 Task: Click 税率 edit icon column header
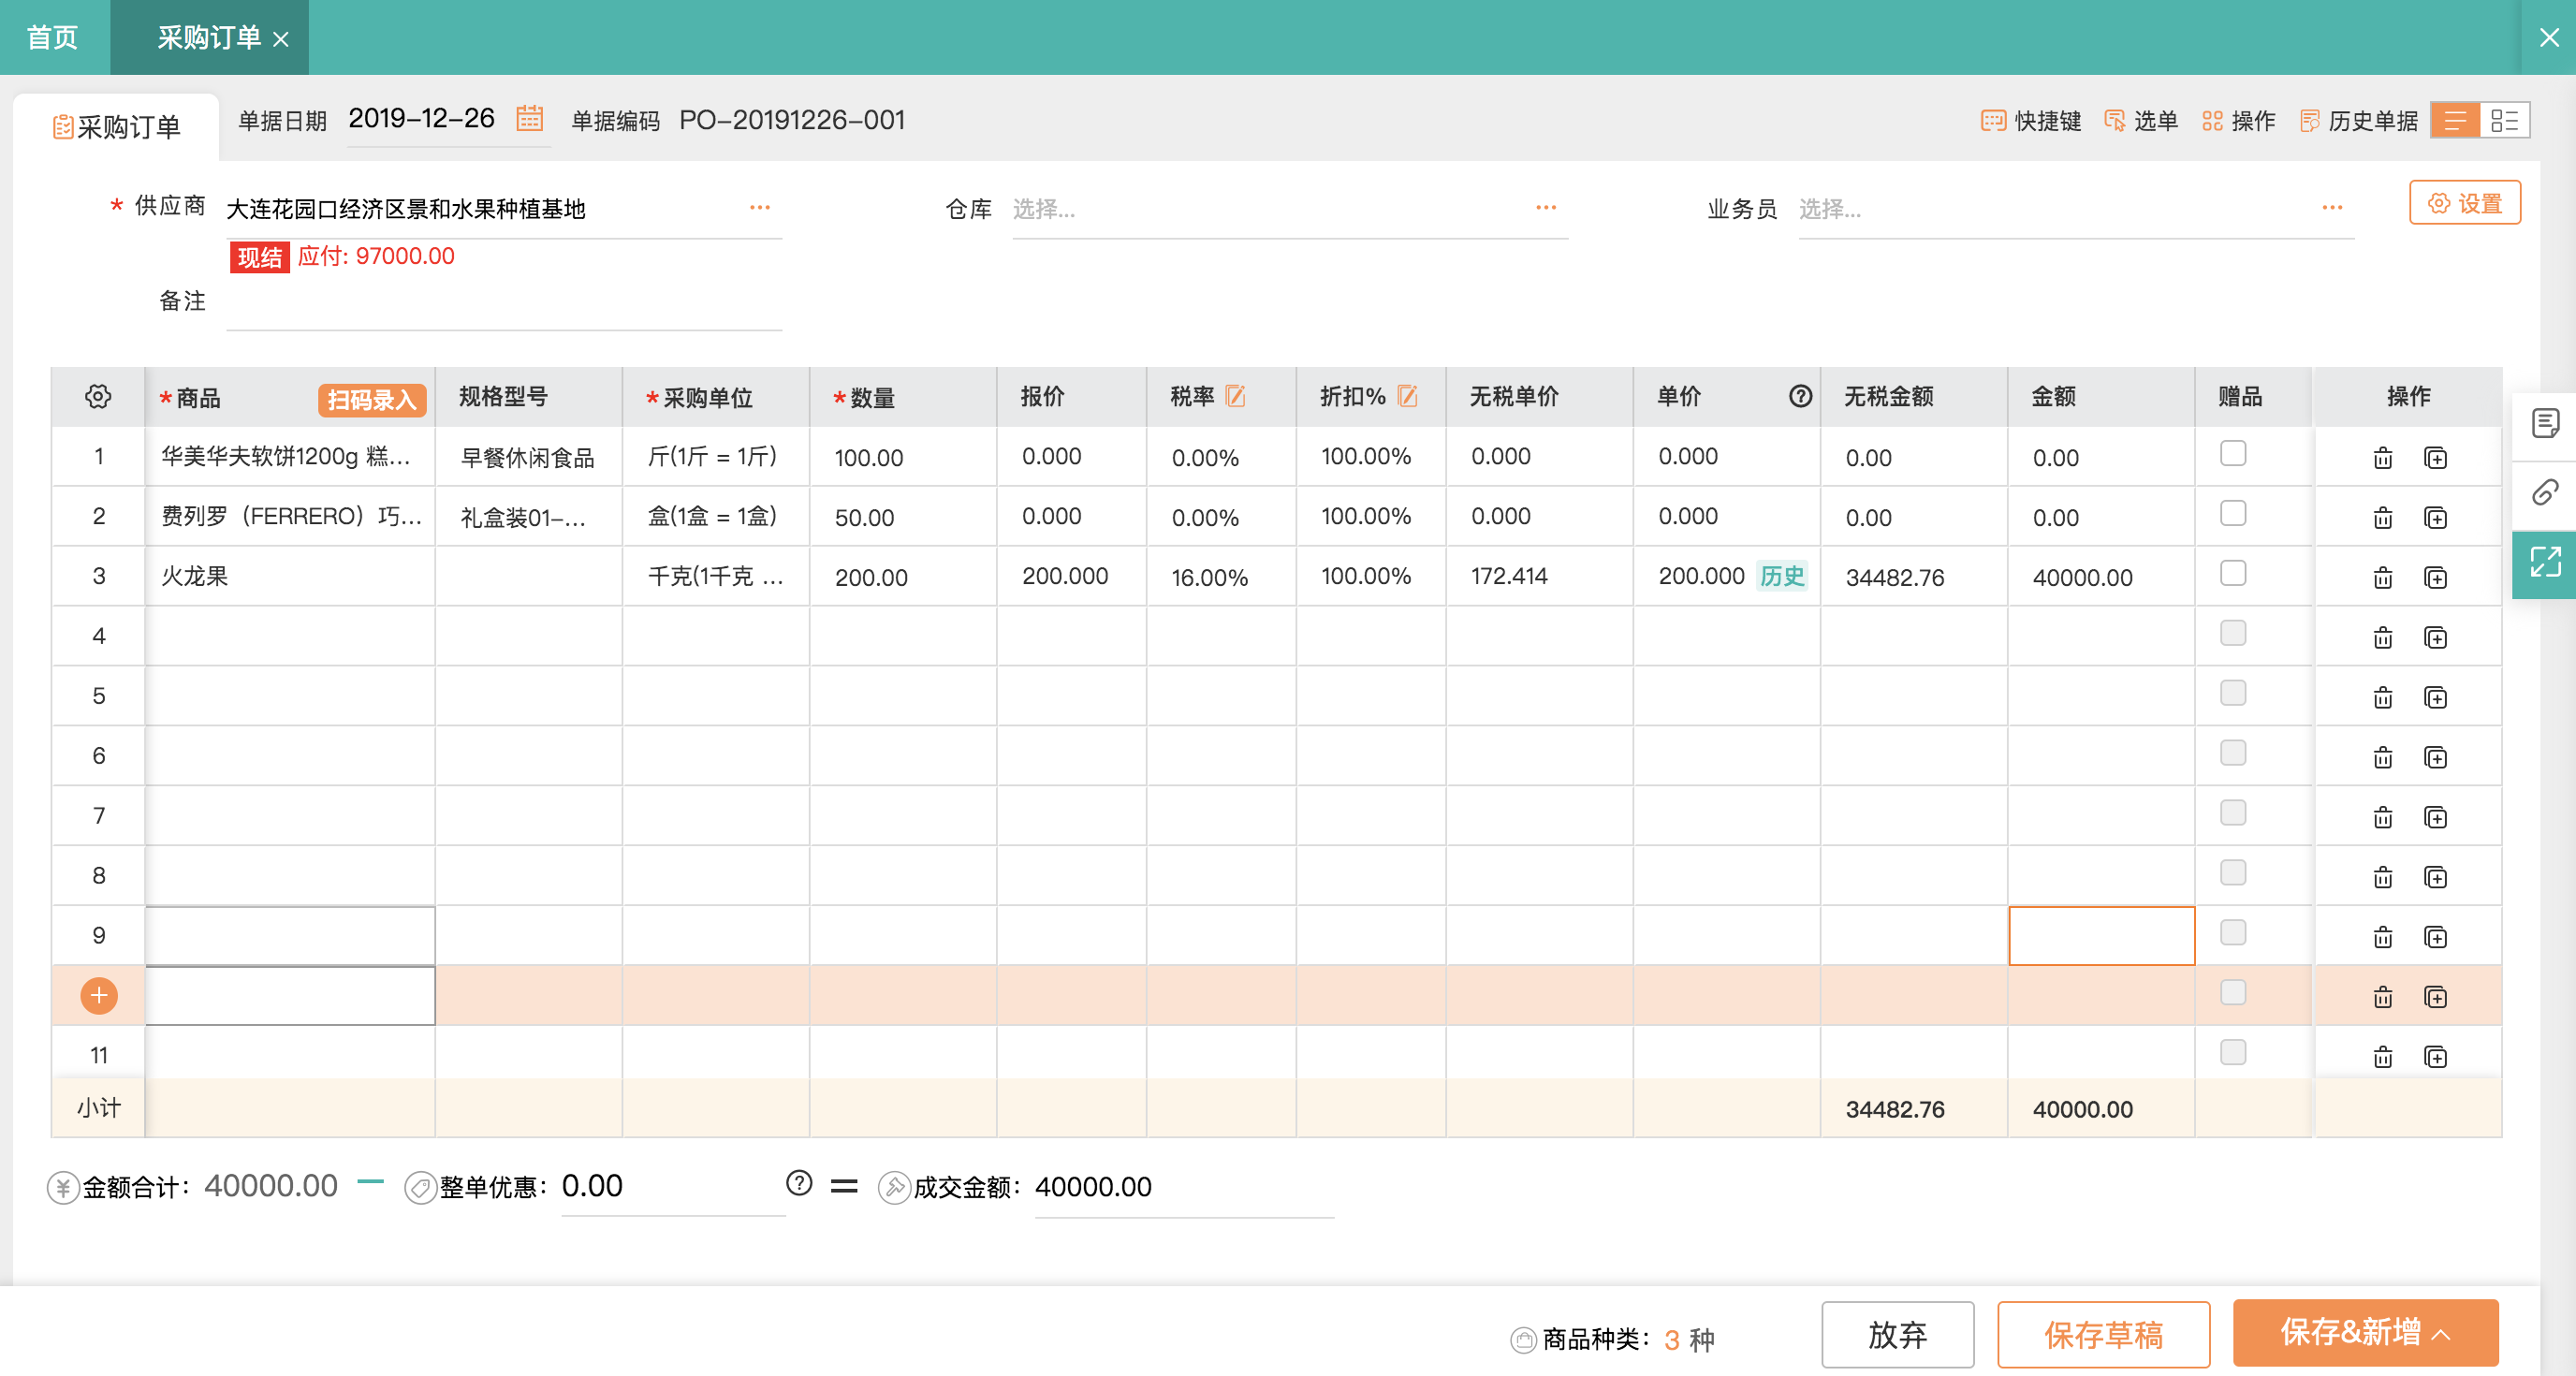pyautogui.click(x=1238, y=397)
